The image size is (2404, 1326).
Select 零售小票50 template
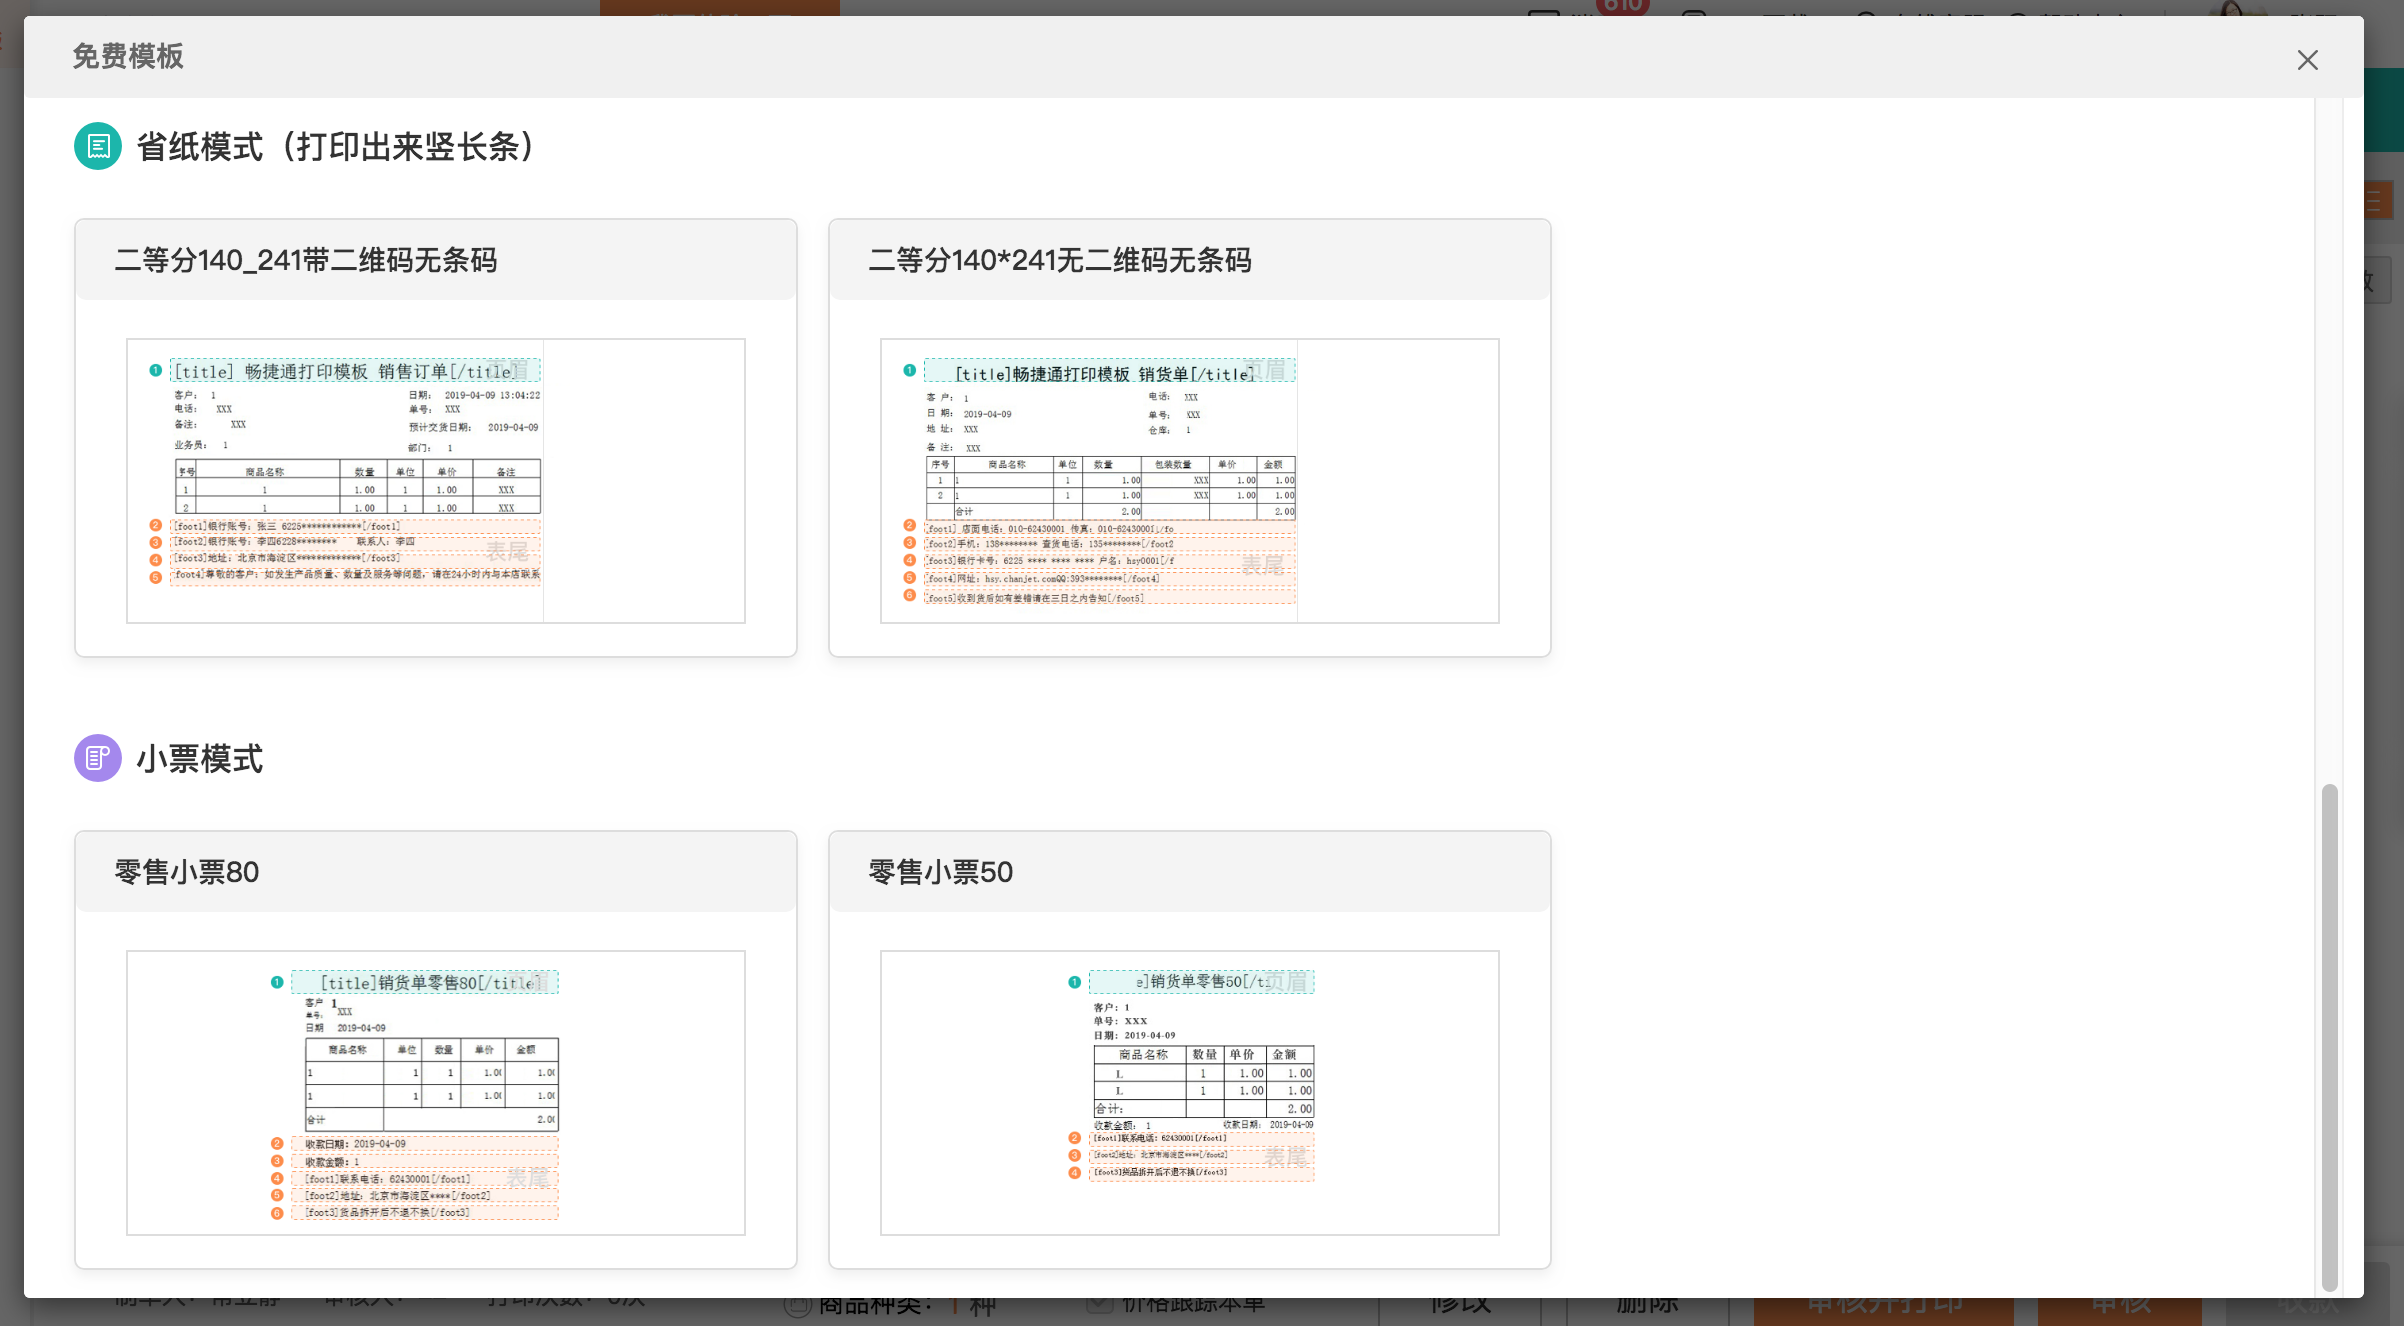[1188, 1045]
